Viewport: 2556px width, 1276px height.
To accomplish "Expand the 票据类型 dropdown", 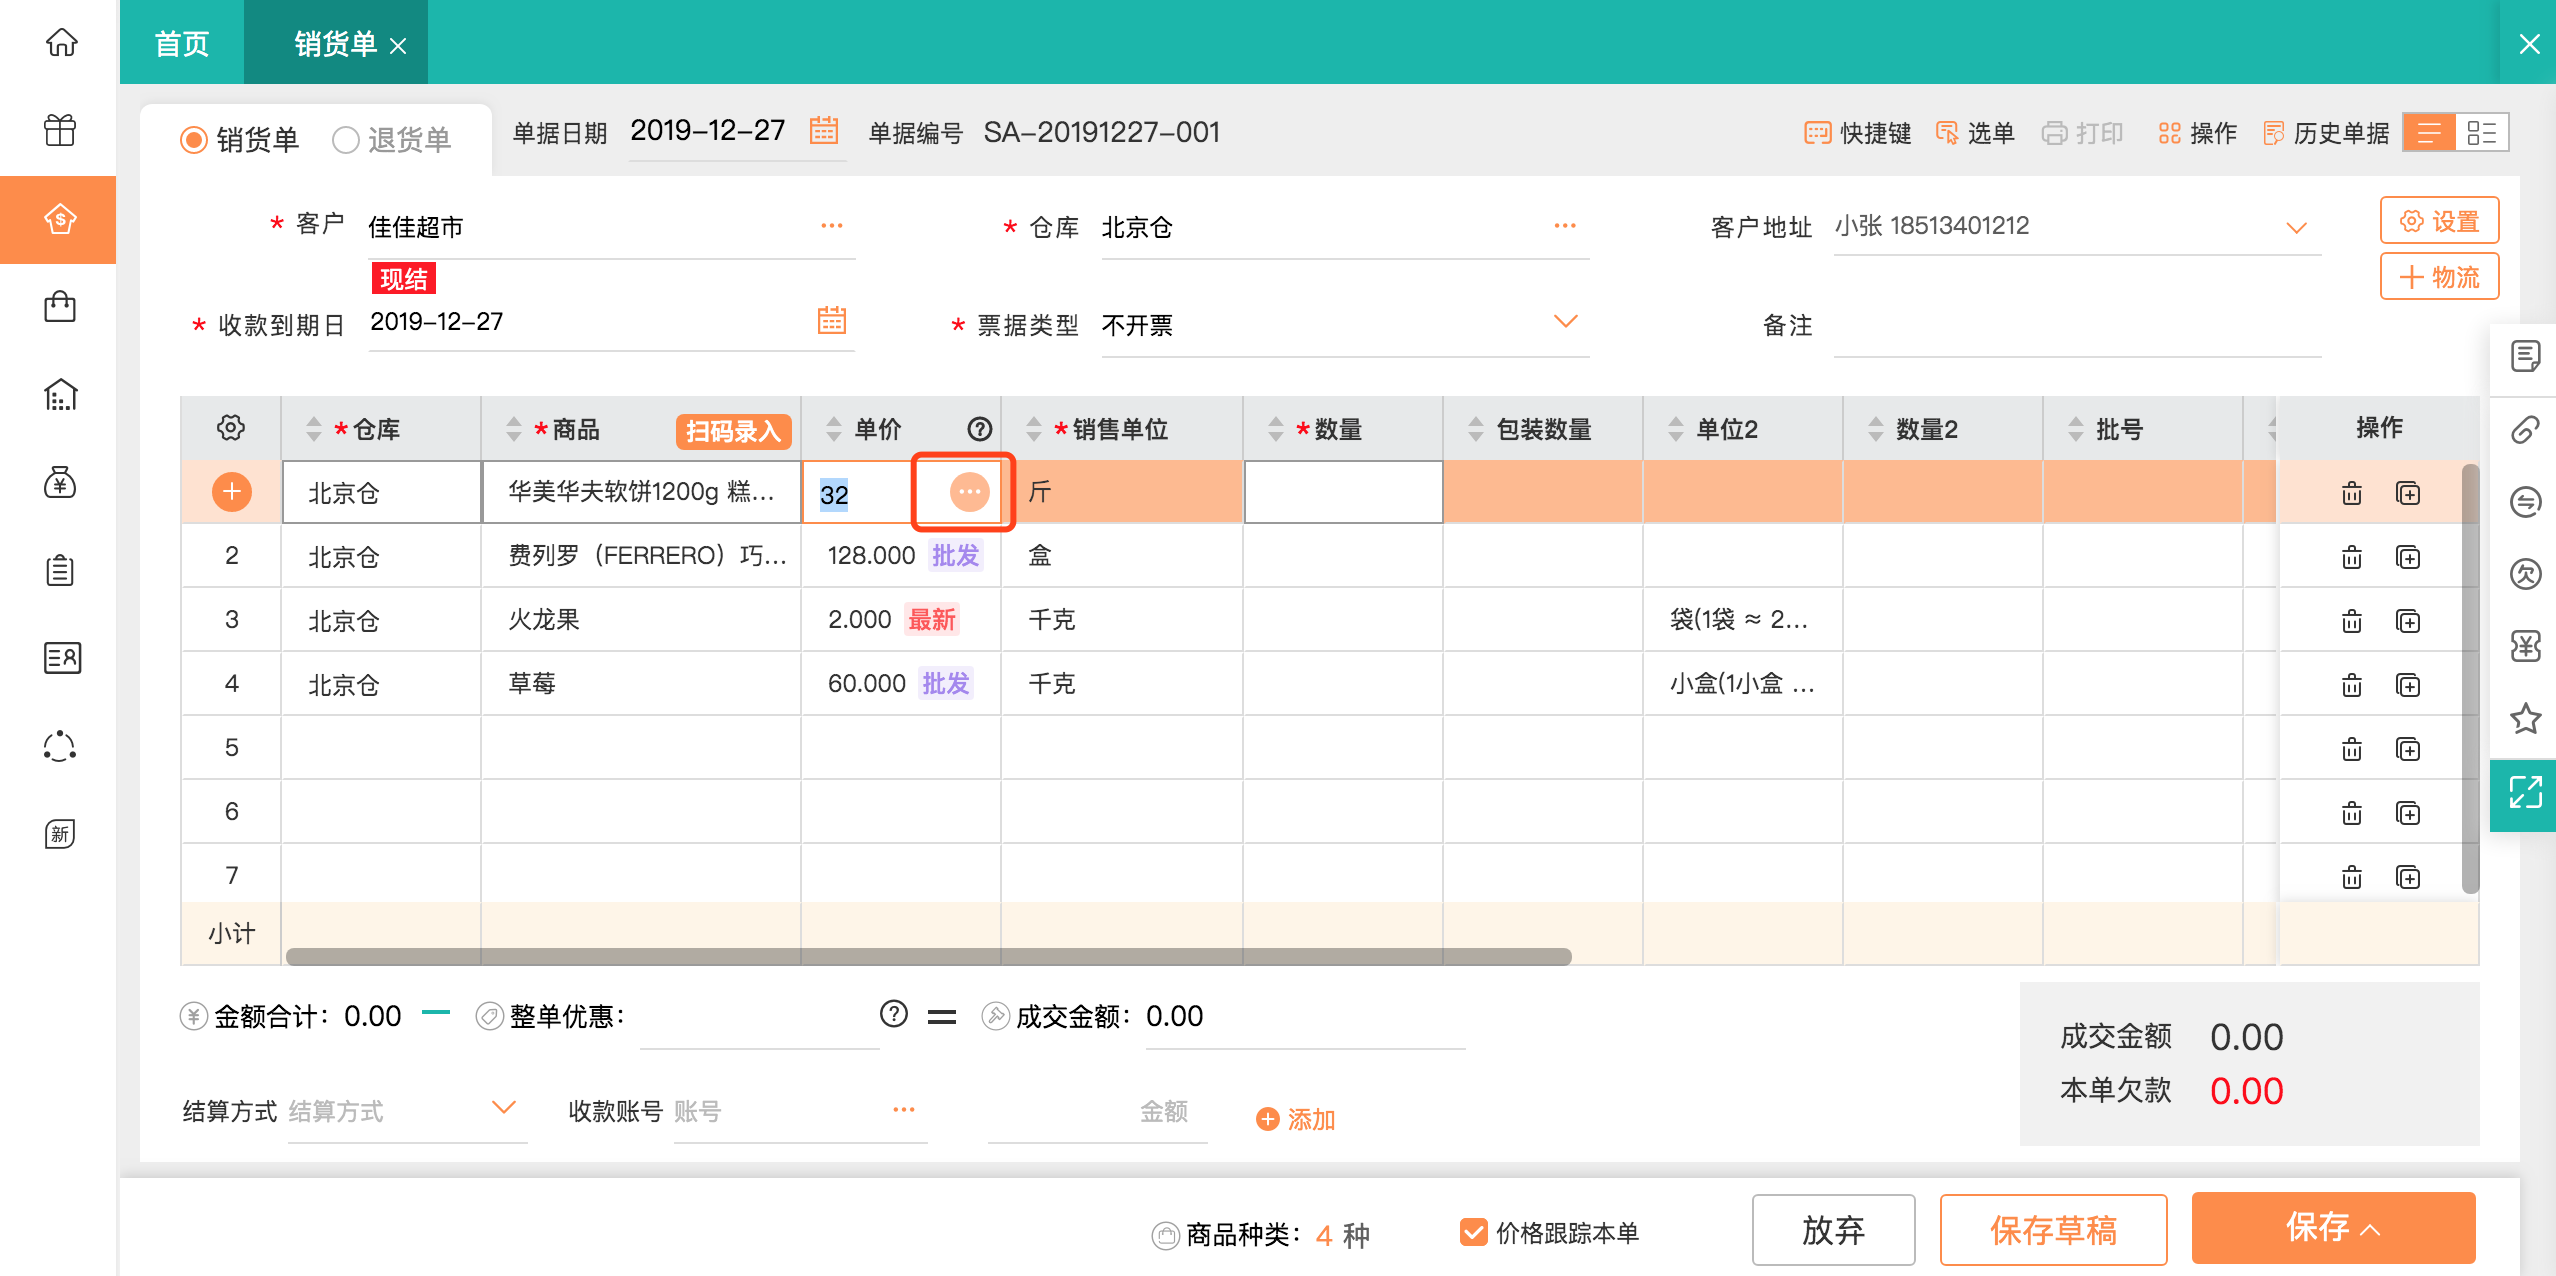I will coord(1562,323).
